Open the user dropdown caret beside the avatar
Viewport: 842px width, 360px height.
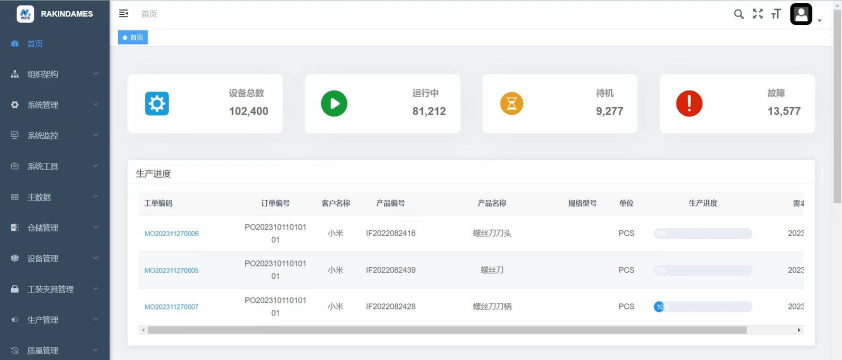click(x=819, y=20)
